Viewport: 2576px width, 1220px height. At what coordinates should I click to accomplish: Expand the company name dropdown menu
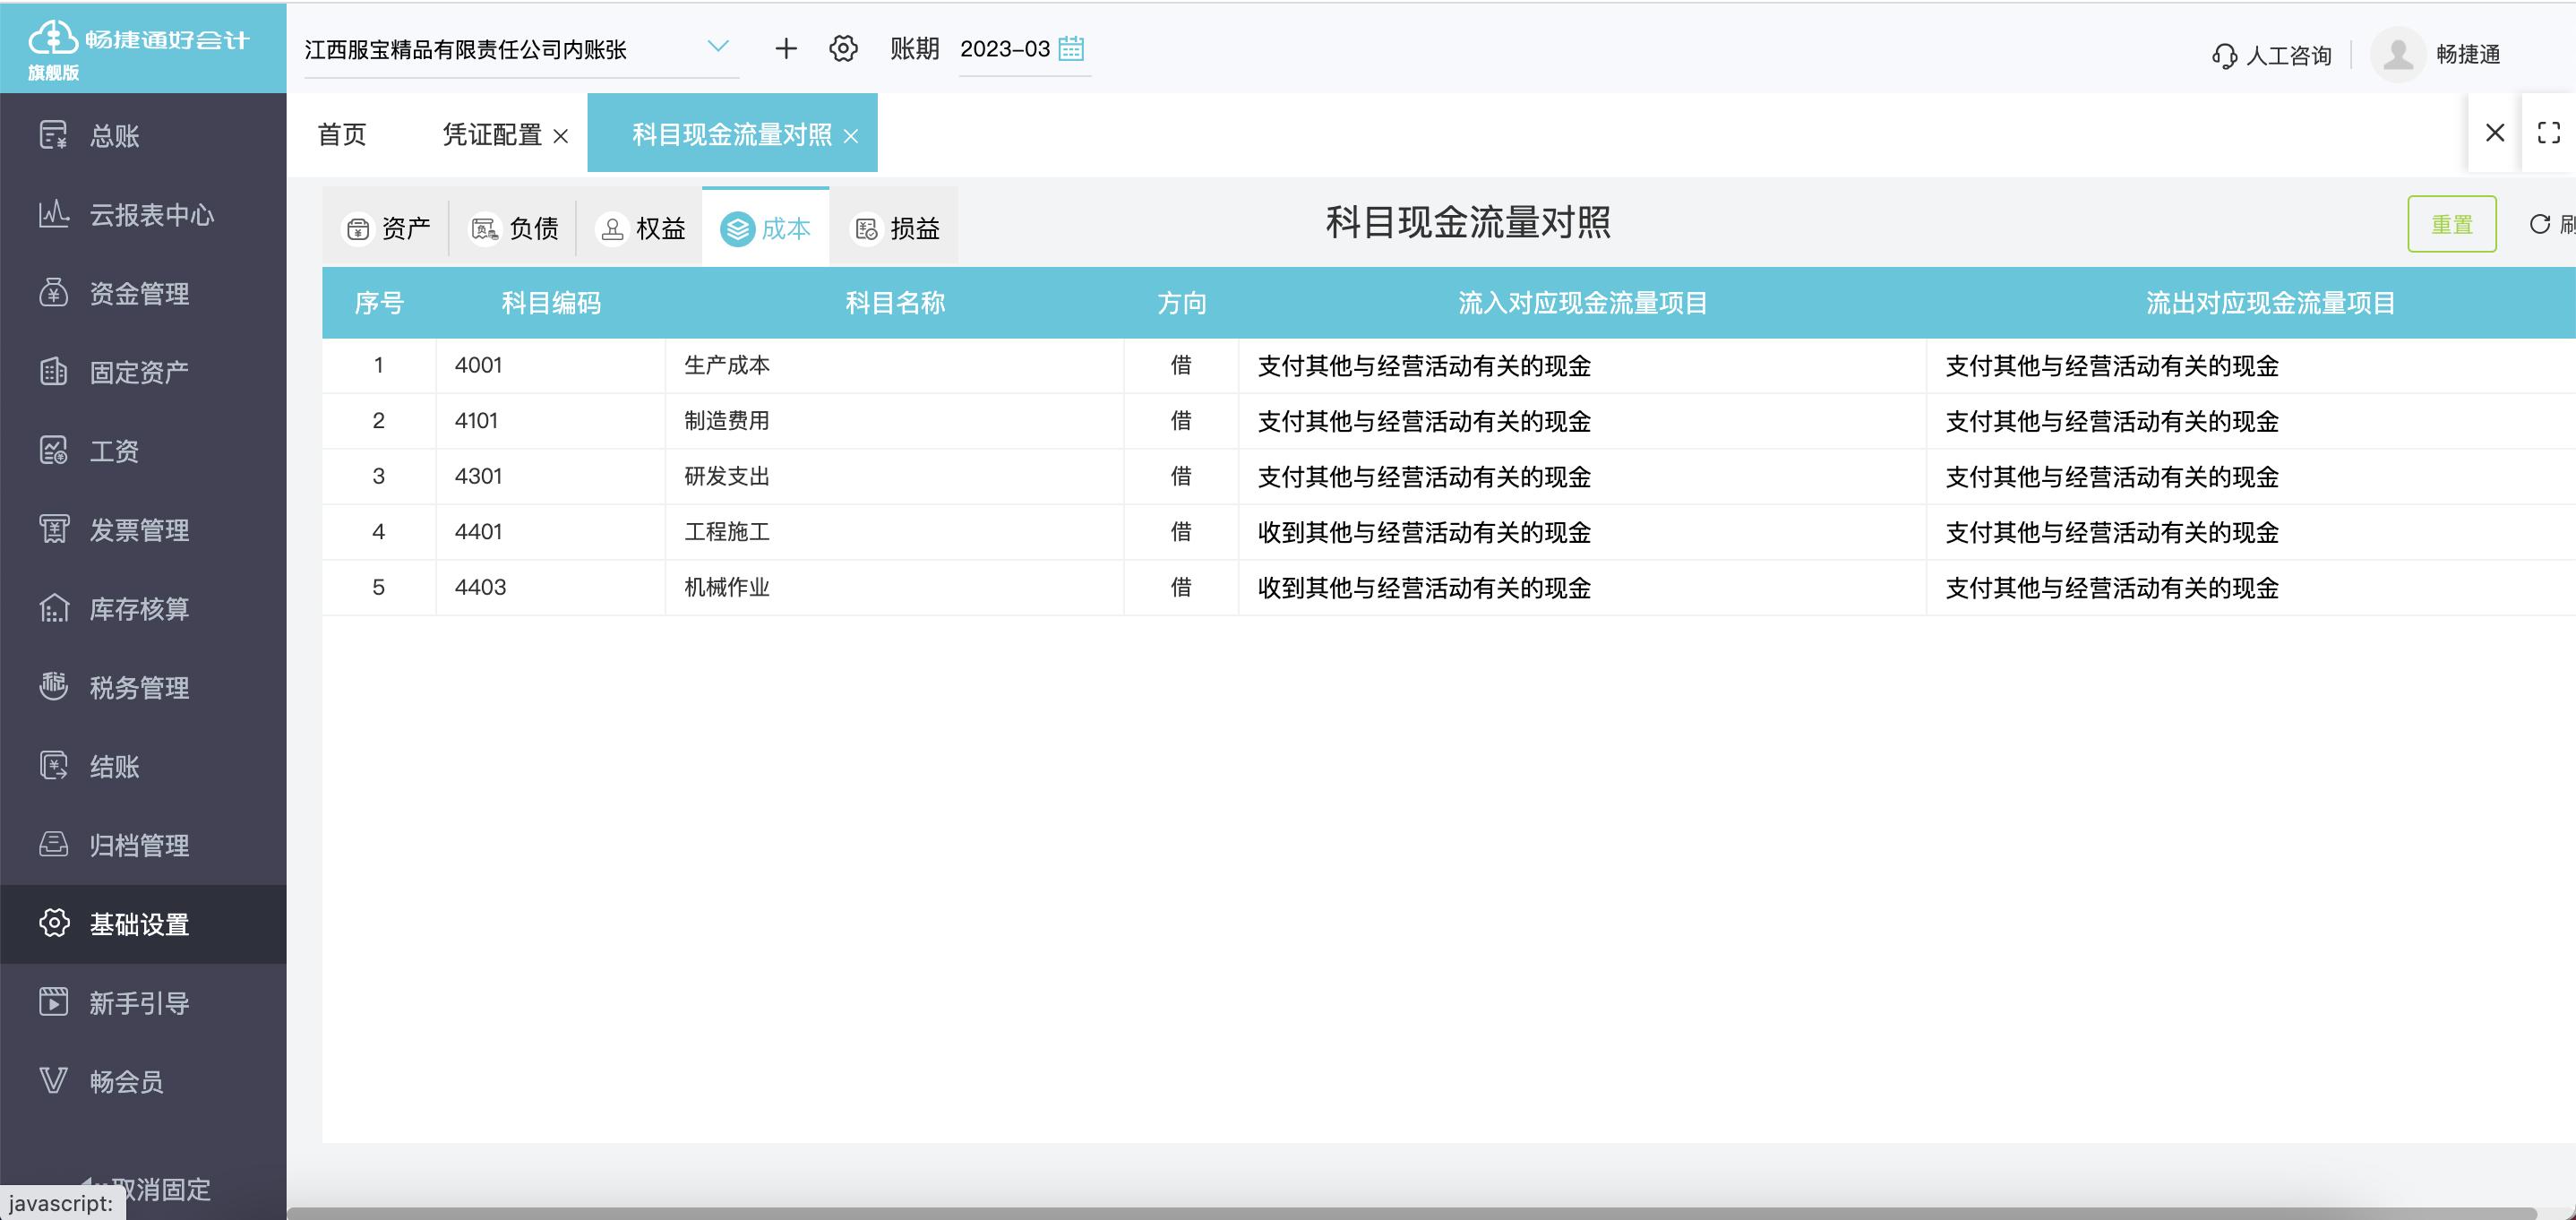pyautogui.click(x=718, y=46)
